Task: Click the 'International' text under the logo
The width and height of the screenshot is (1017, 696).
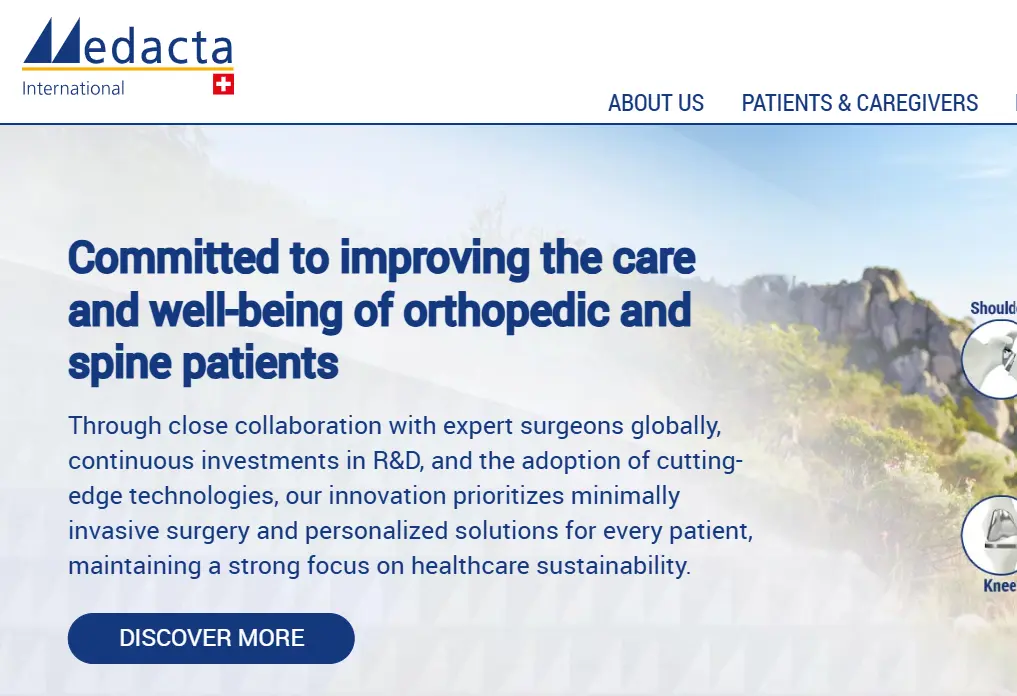Action: (72, 88)
